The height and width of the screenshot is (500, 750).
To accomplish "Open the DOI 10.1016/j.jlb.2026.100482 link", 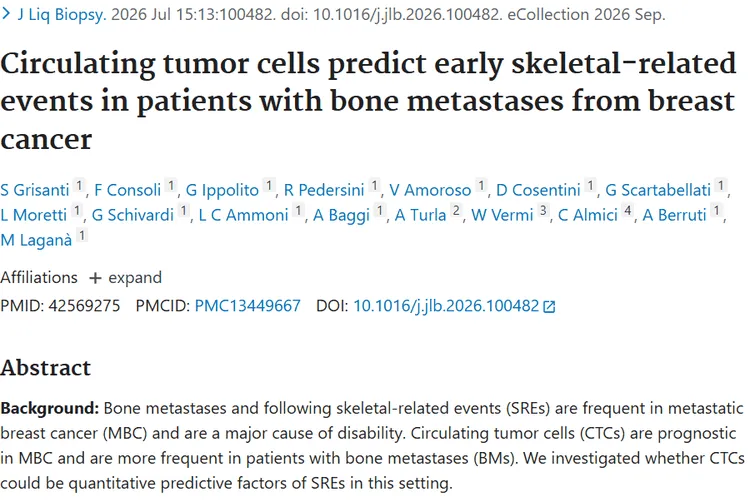I will pyautogui.click(x=446, y=306).
